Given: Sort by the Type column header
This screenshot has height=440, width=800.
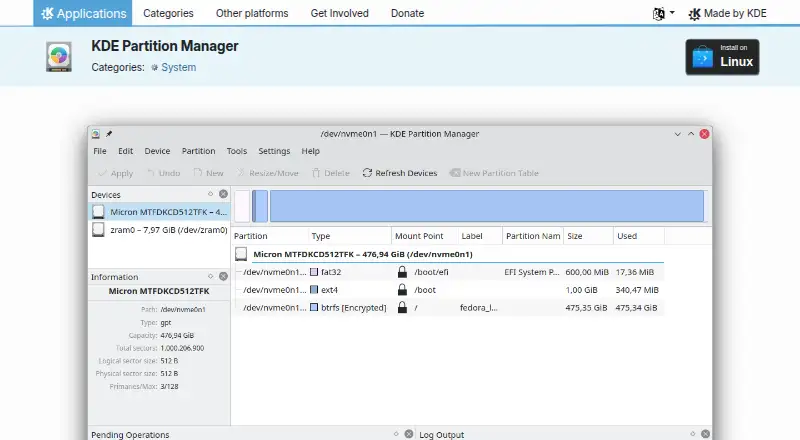Looking at the screenshot, I should 349,236.
